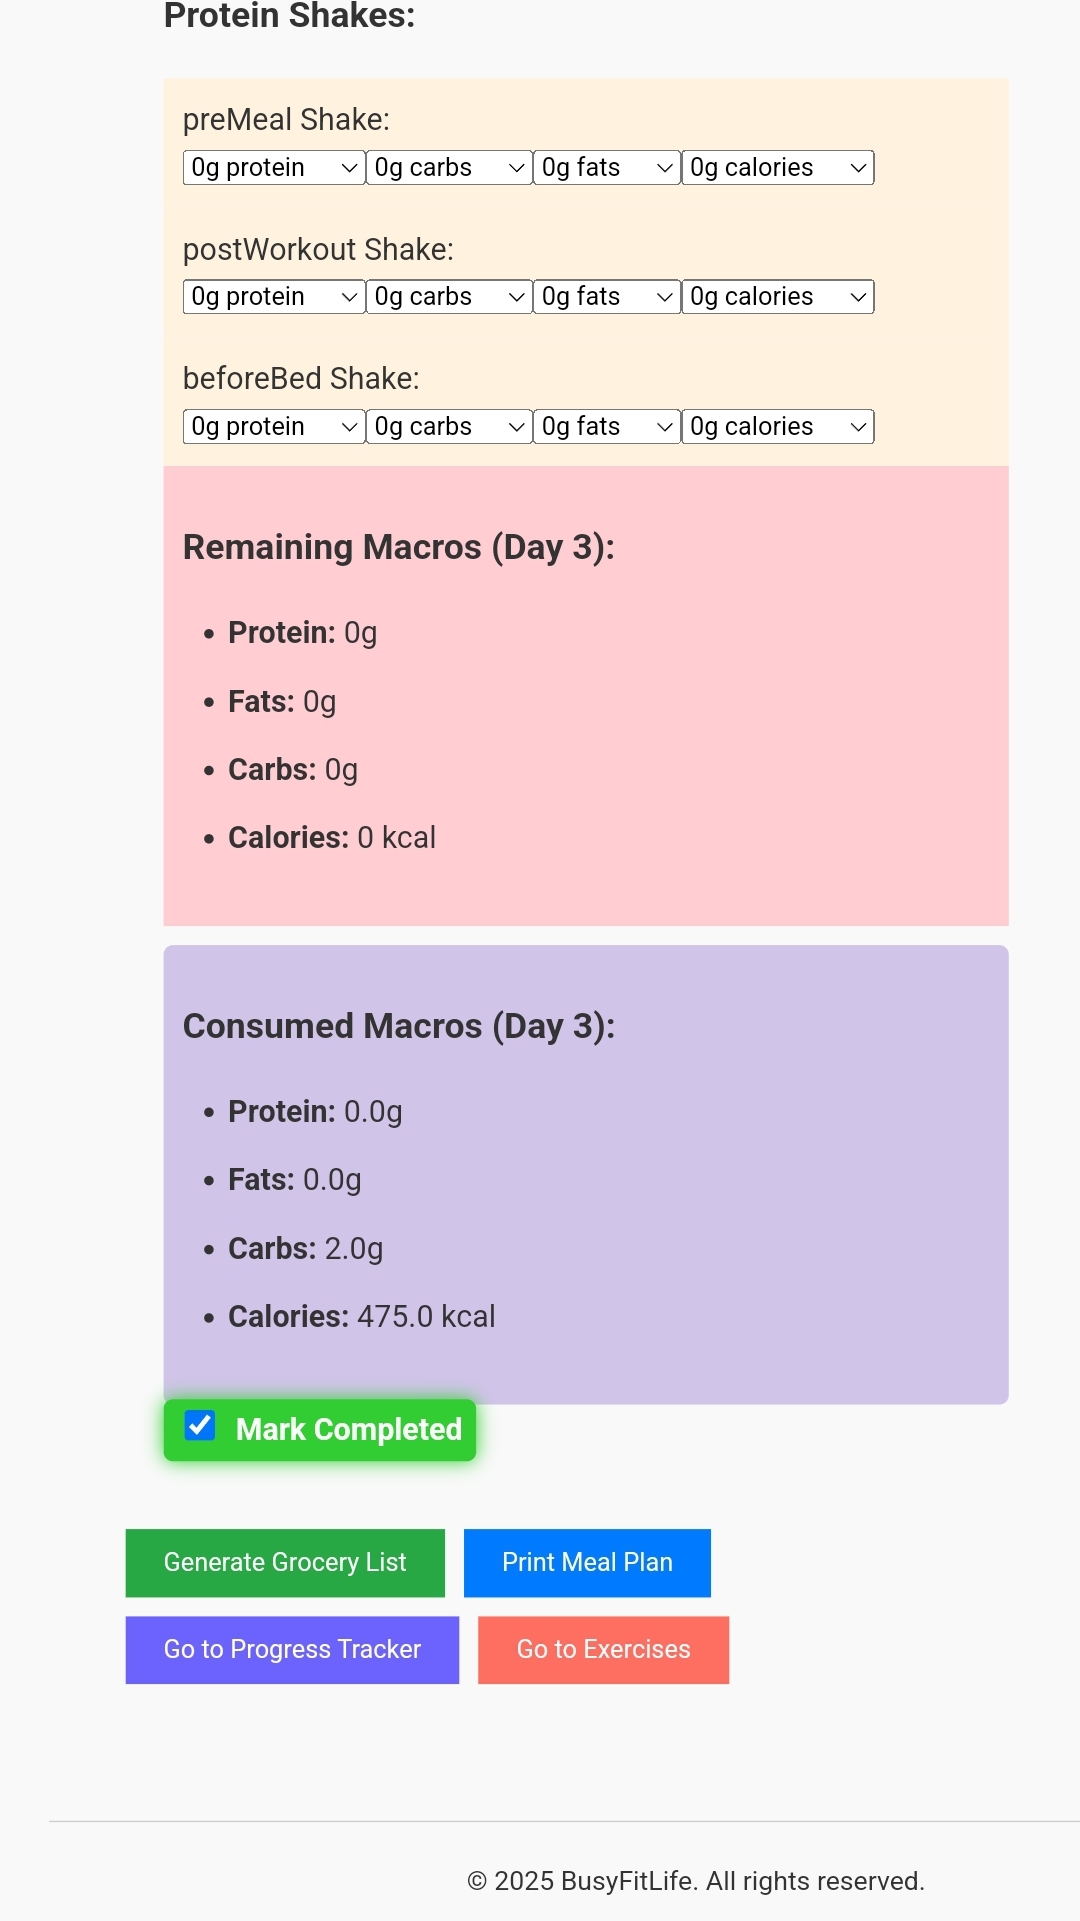
Task: Select postWorkout Shake protein dropdown
Action: 273,297
